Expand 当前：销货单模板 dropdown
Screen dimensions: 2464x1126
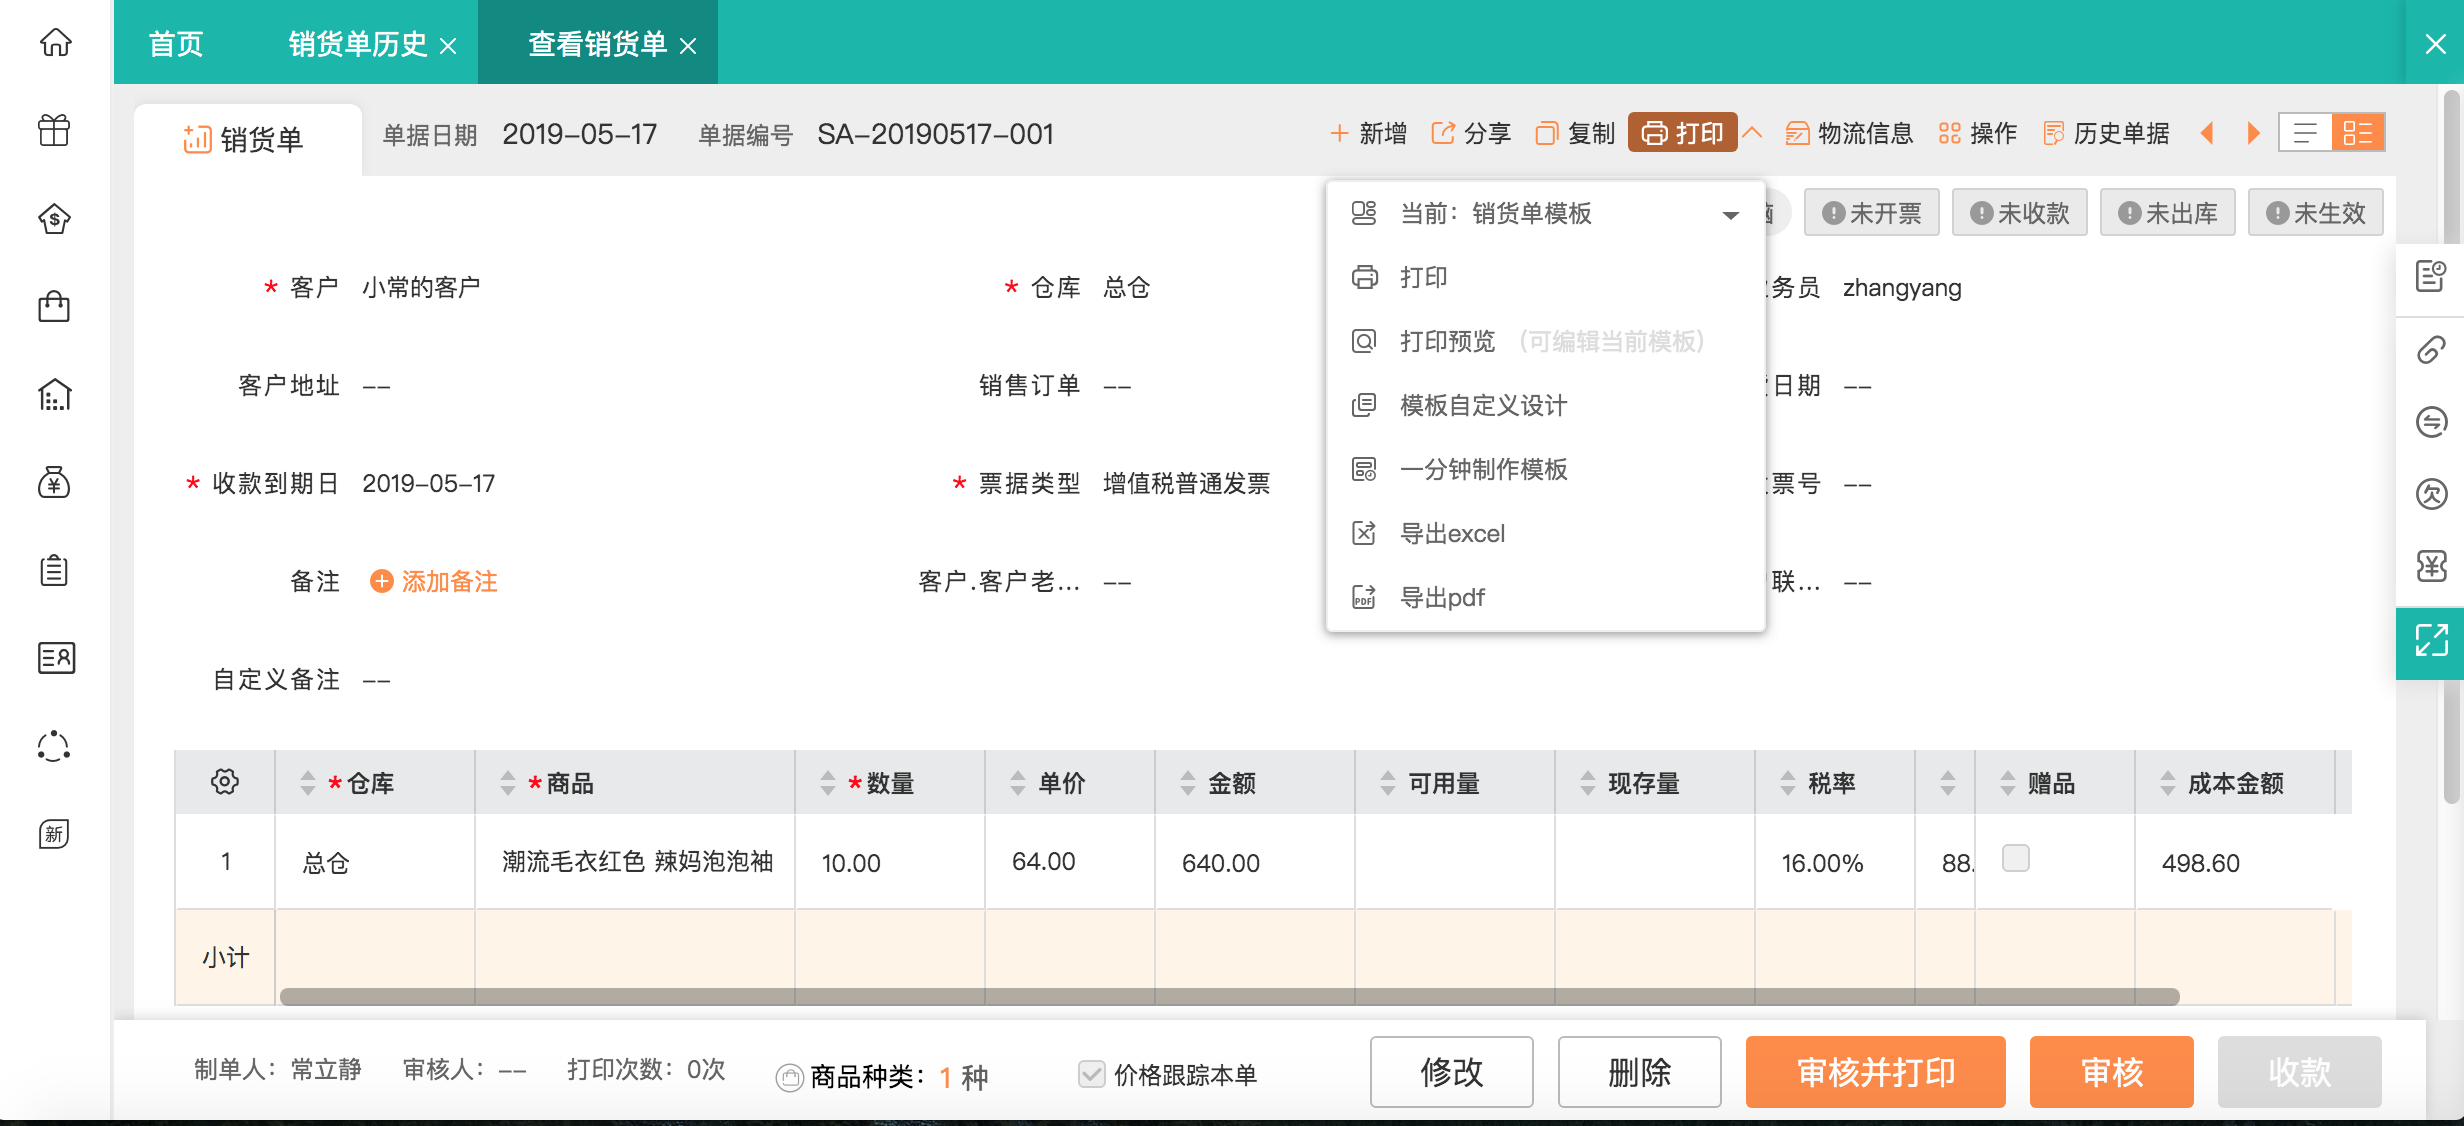click(x=1729, y=214)
